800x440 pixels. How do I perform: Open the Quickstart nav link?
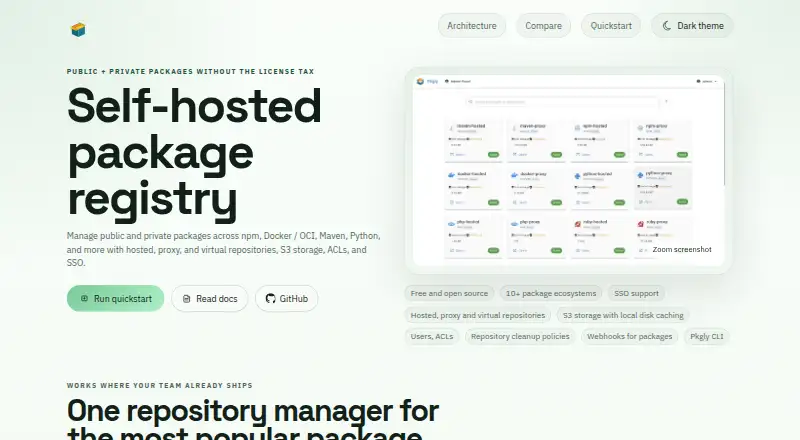(x=611, y=26)
